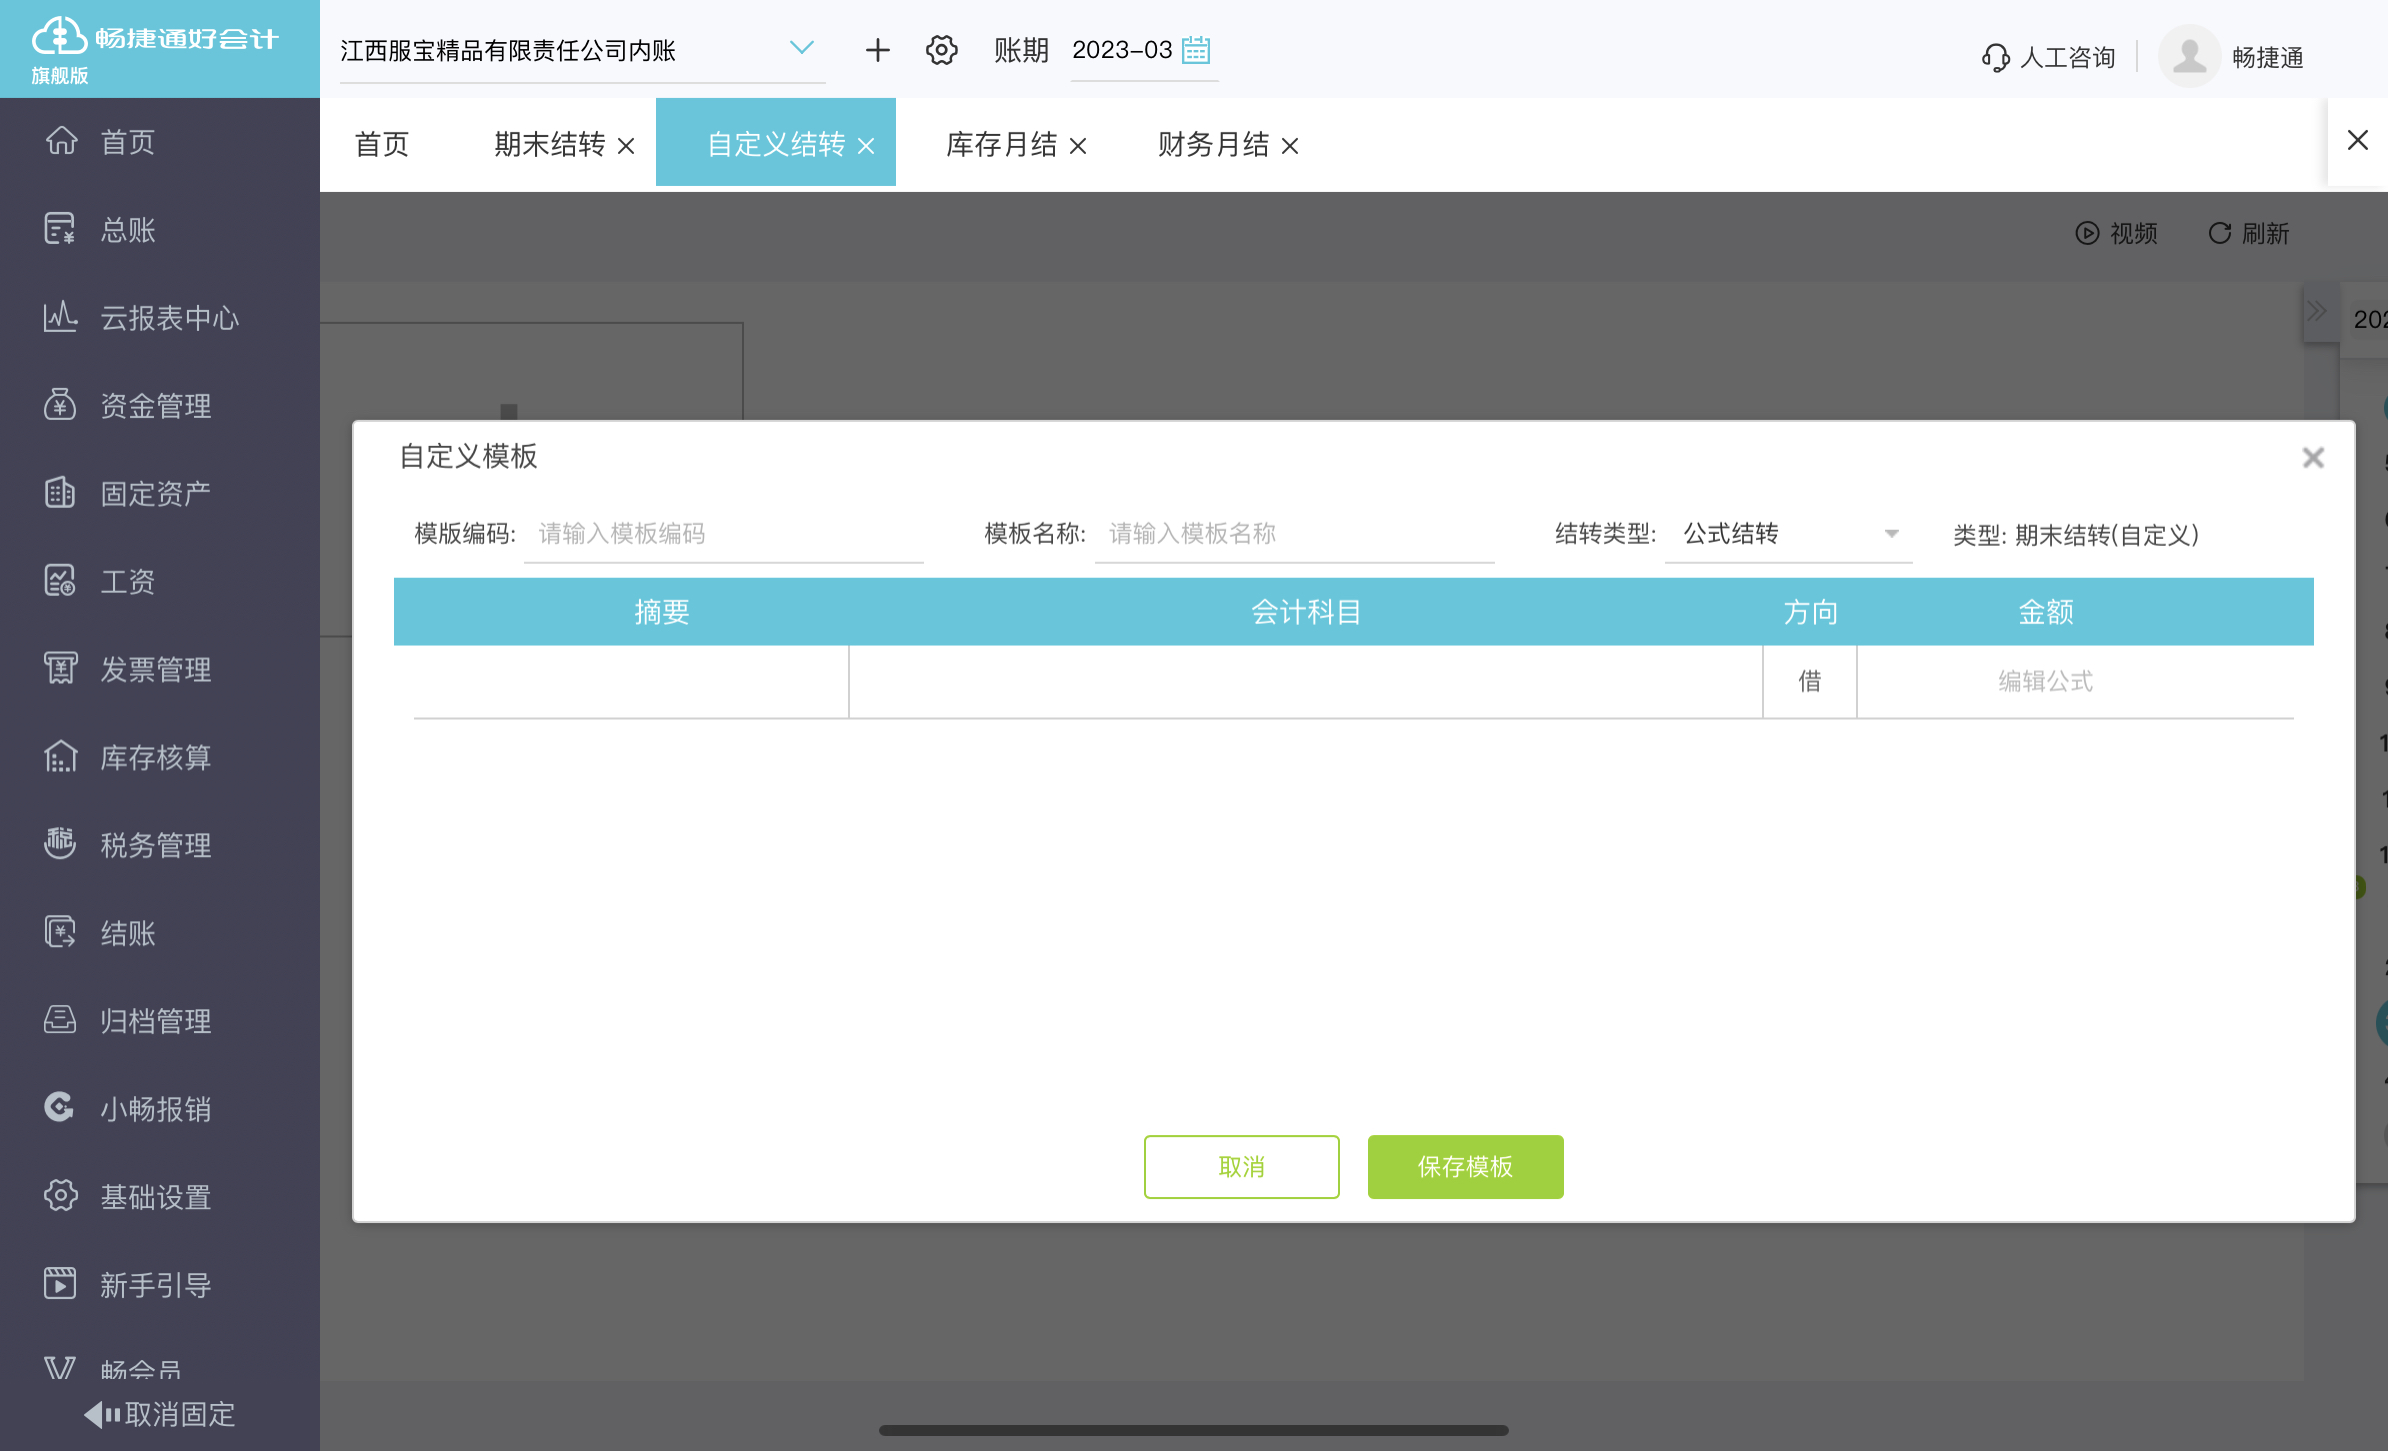
Task: Click 编辑公式 link in row
Action: tap(2047, 680)
